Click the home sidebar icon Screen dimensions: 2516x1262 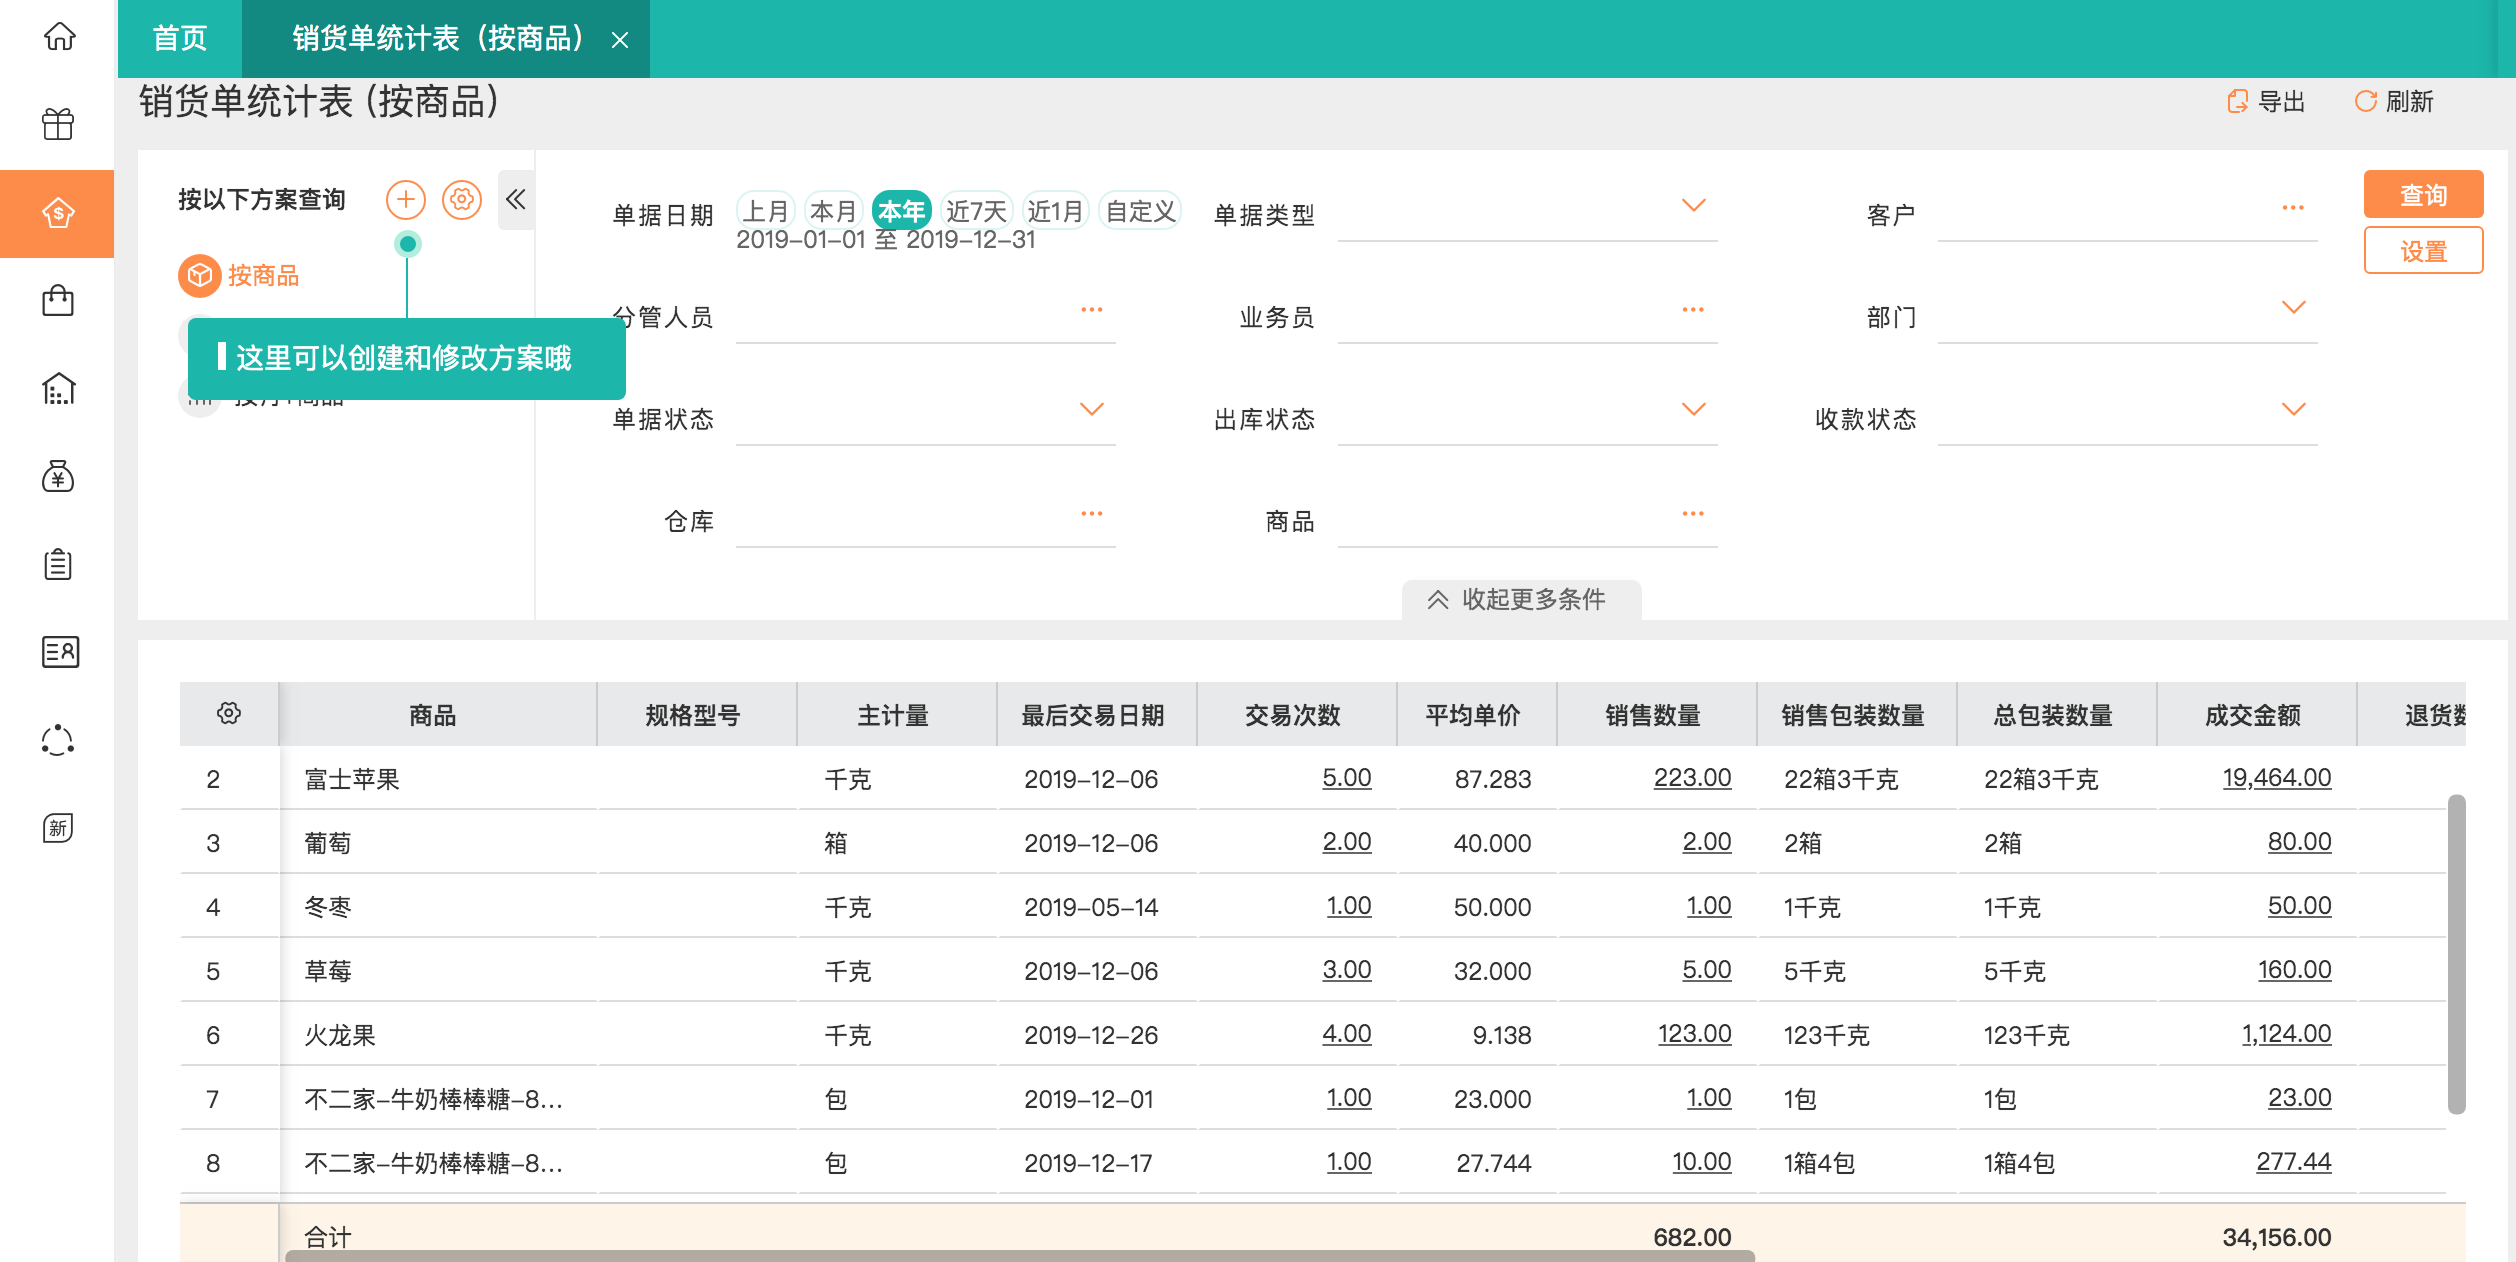click(60, 35)
